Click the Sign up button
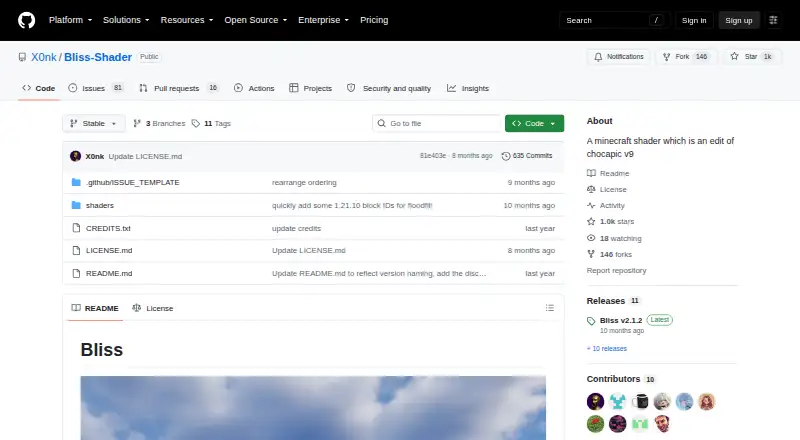Image resolution: width=800 pixels, height=440 pixels. 739,20
